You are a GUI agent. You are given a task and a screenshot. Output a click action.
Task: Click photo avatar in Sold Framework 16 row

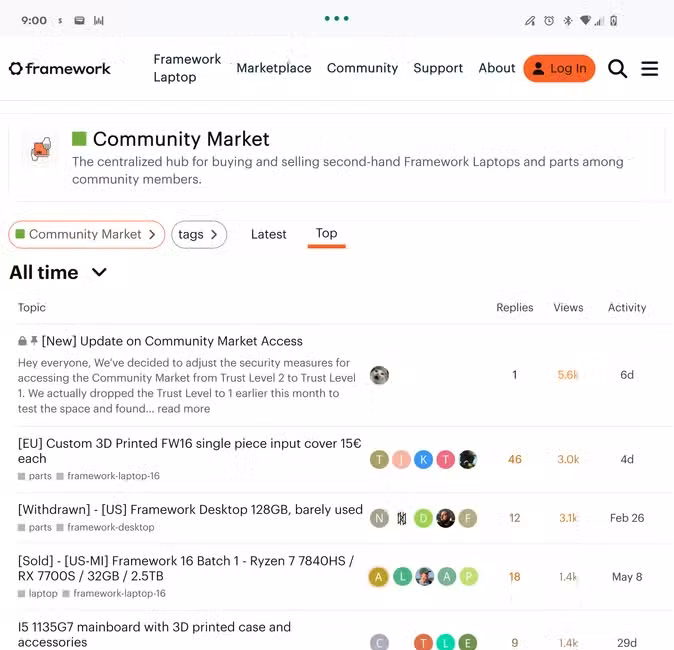(425, 576)
